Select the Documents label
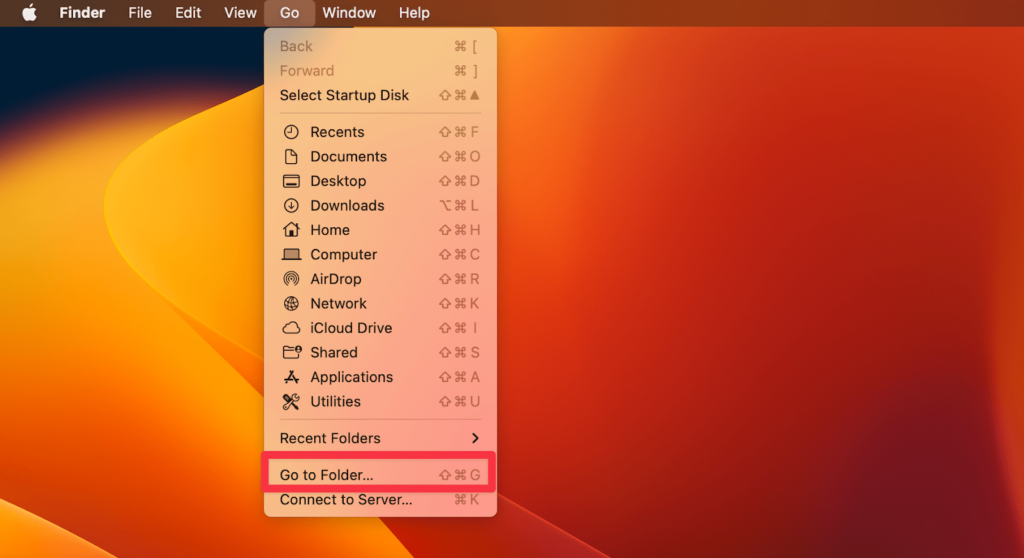Viewport: 1024px width, 558px height. point(349,157)
